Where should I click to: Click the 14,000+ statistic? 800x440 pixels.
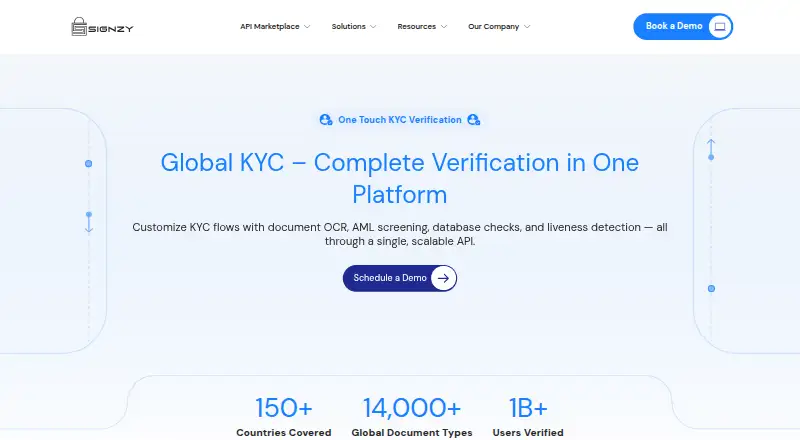pos(412,408)
